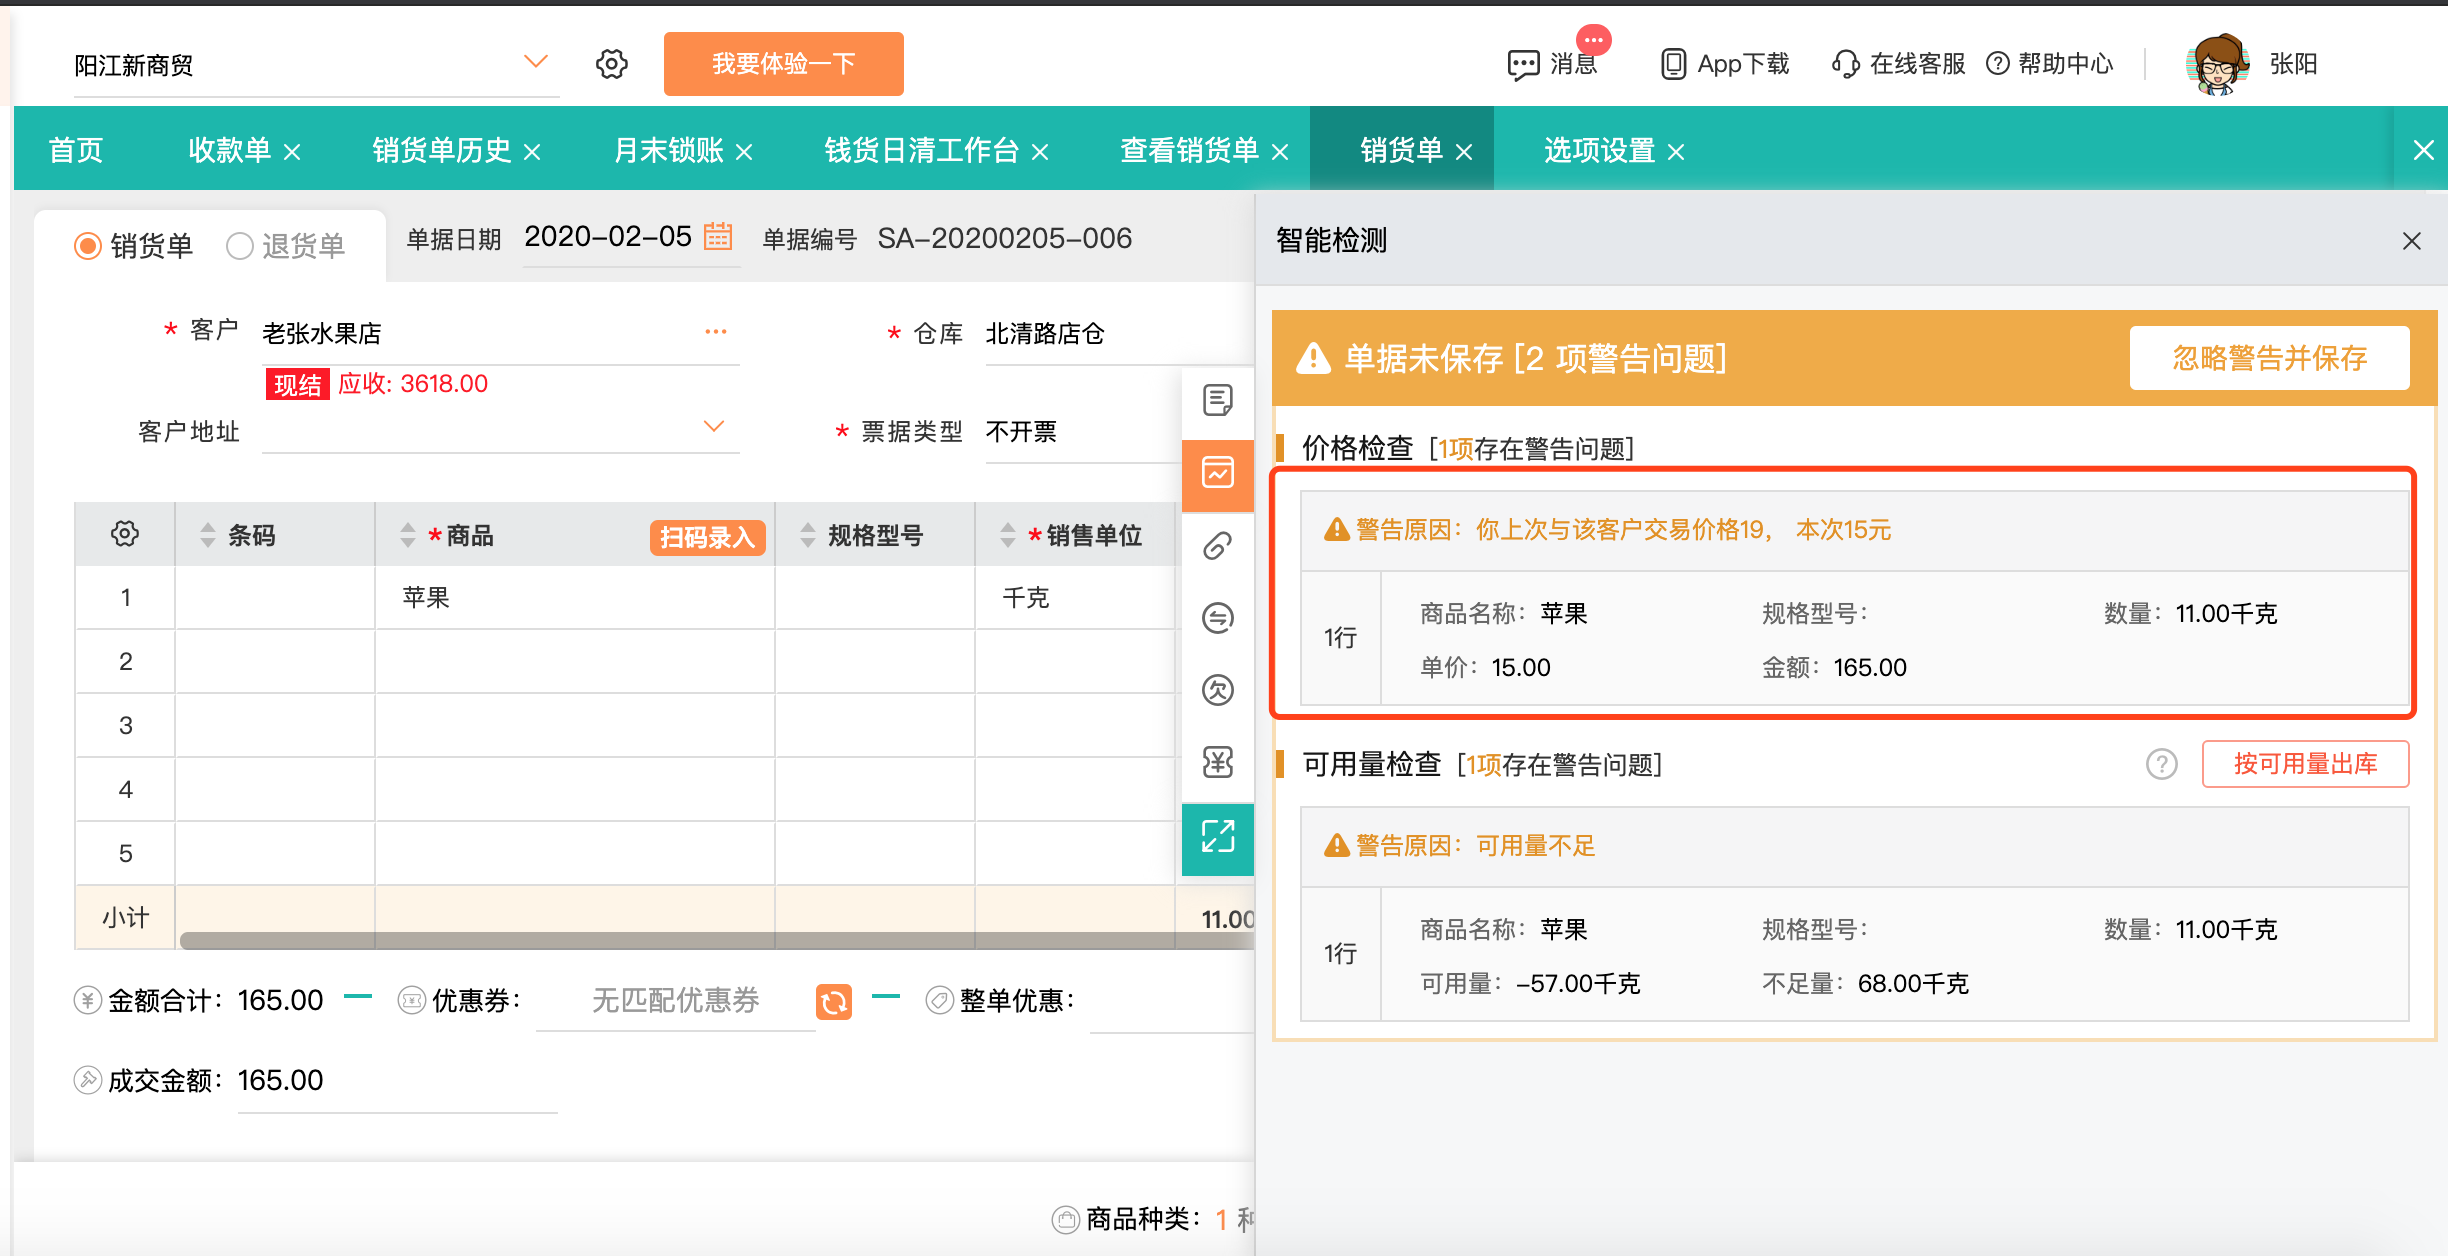Select 退货单 radio button
Screen dimensions: 2448x1256
click(x=245, y=245)
